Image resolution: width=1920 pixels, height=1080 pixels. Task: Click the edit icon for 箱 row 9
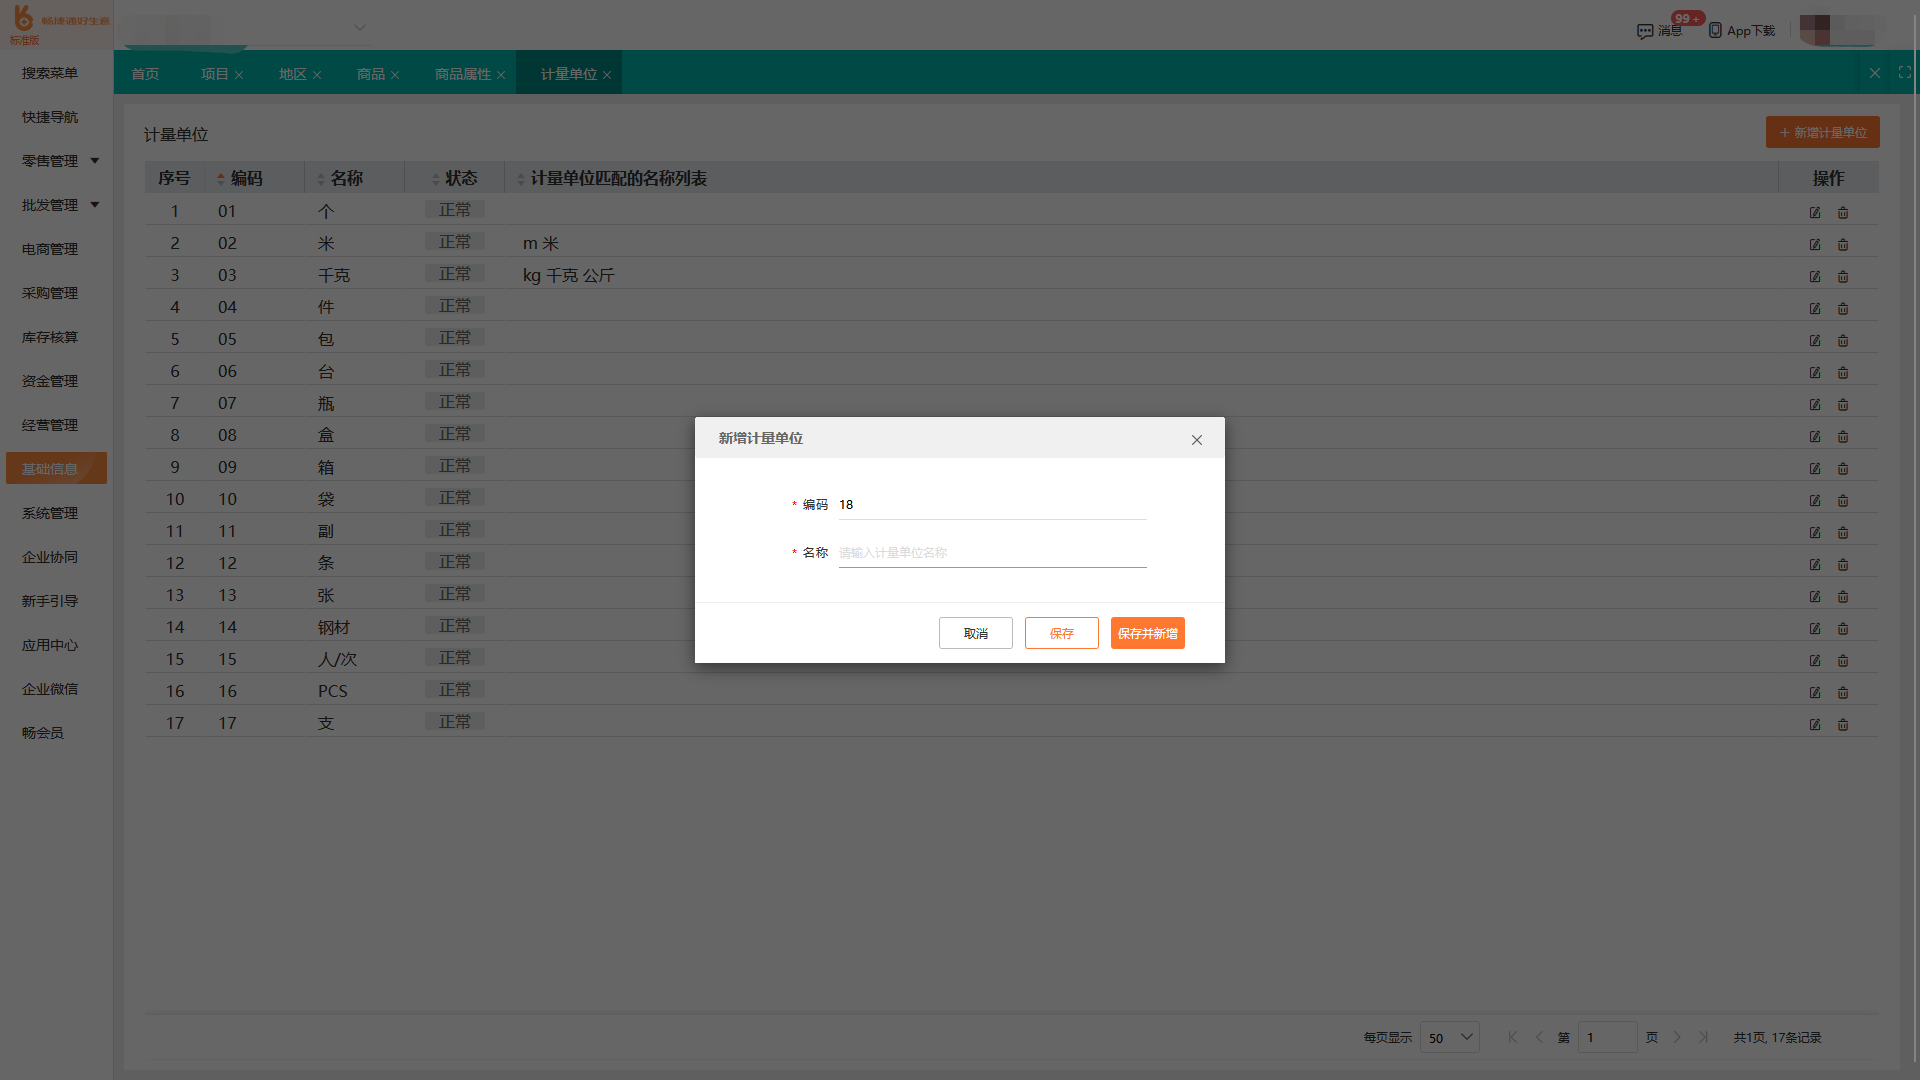[1815, 467]
